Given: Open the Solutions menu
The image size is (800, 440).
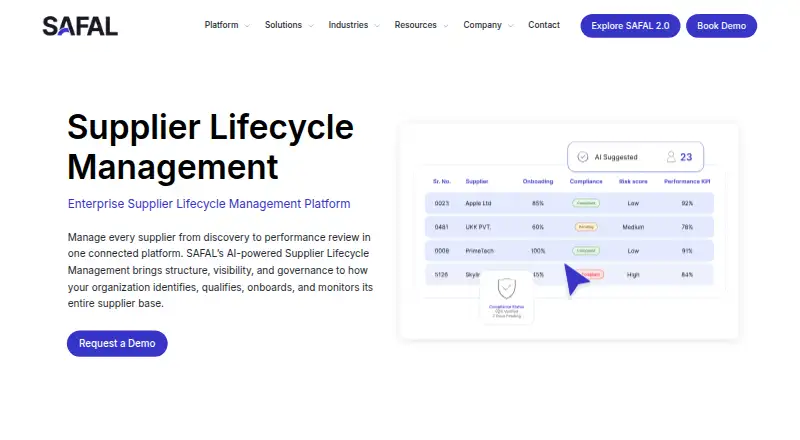Looking at the screenshot, I should click(283, 25).
